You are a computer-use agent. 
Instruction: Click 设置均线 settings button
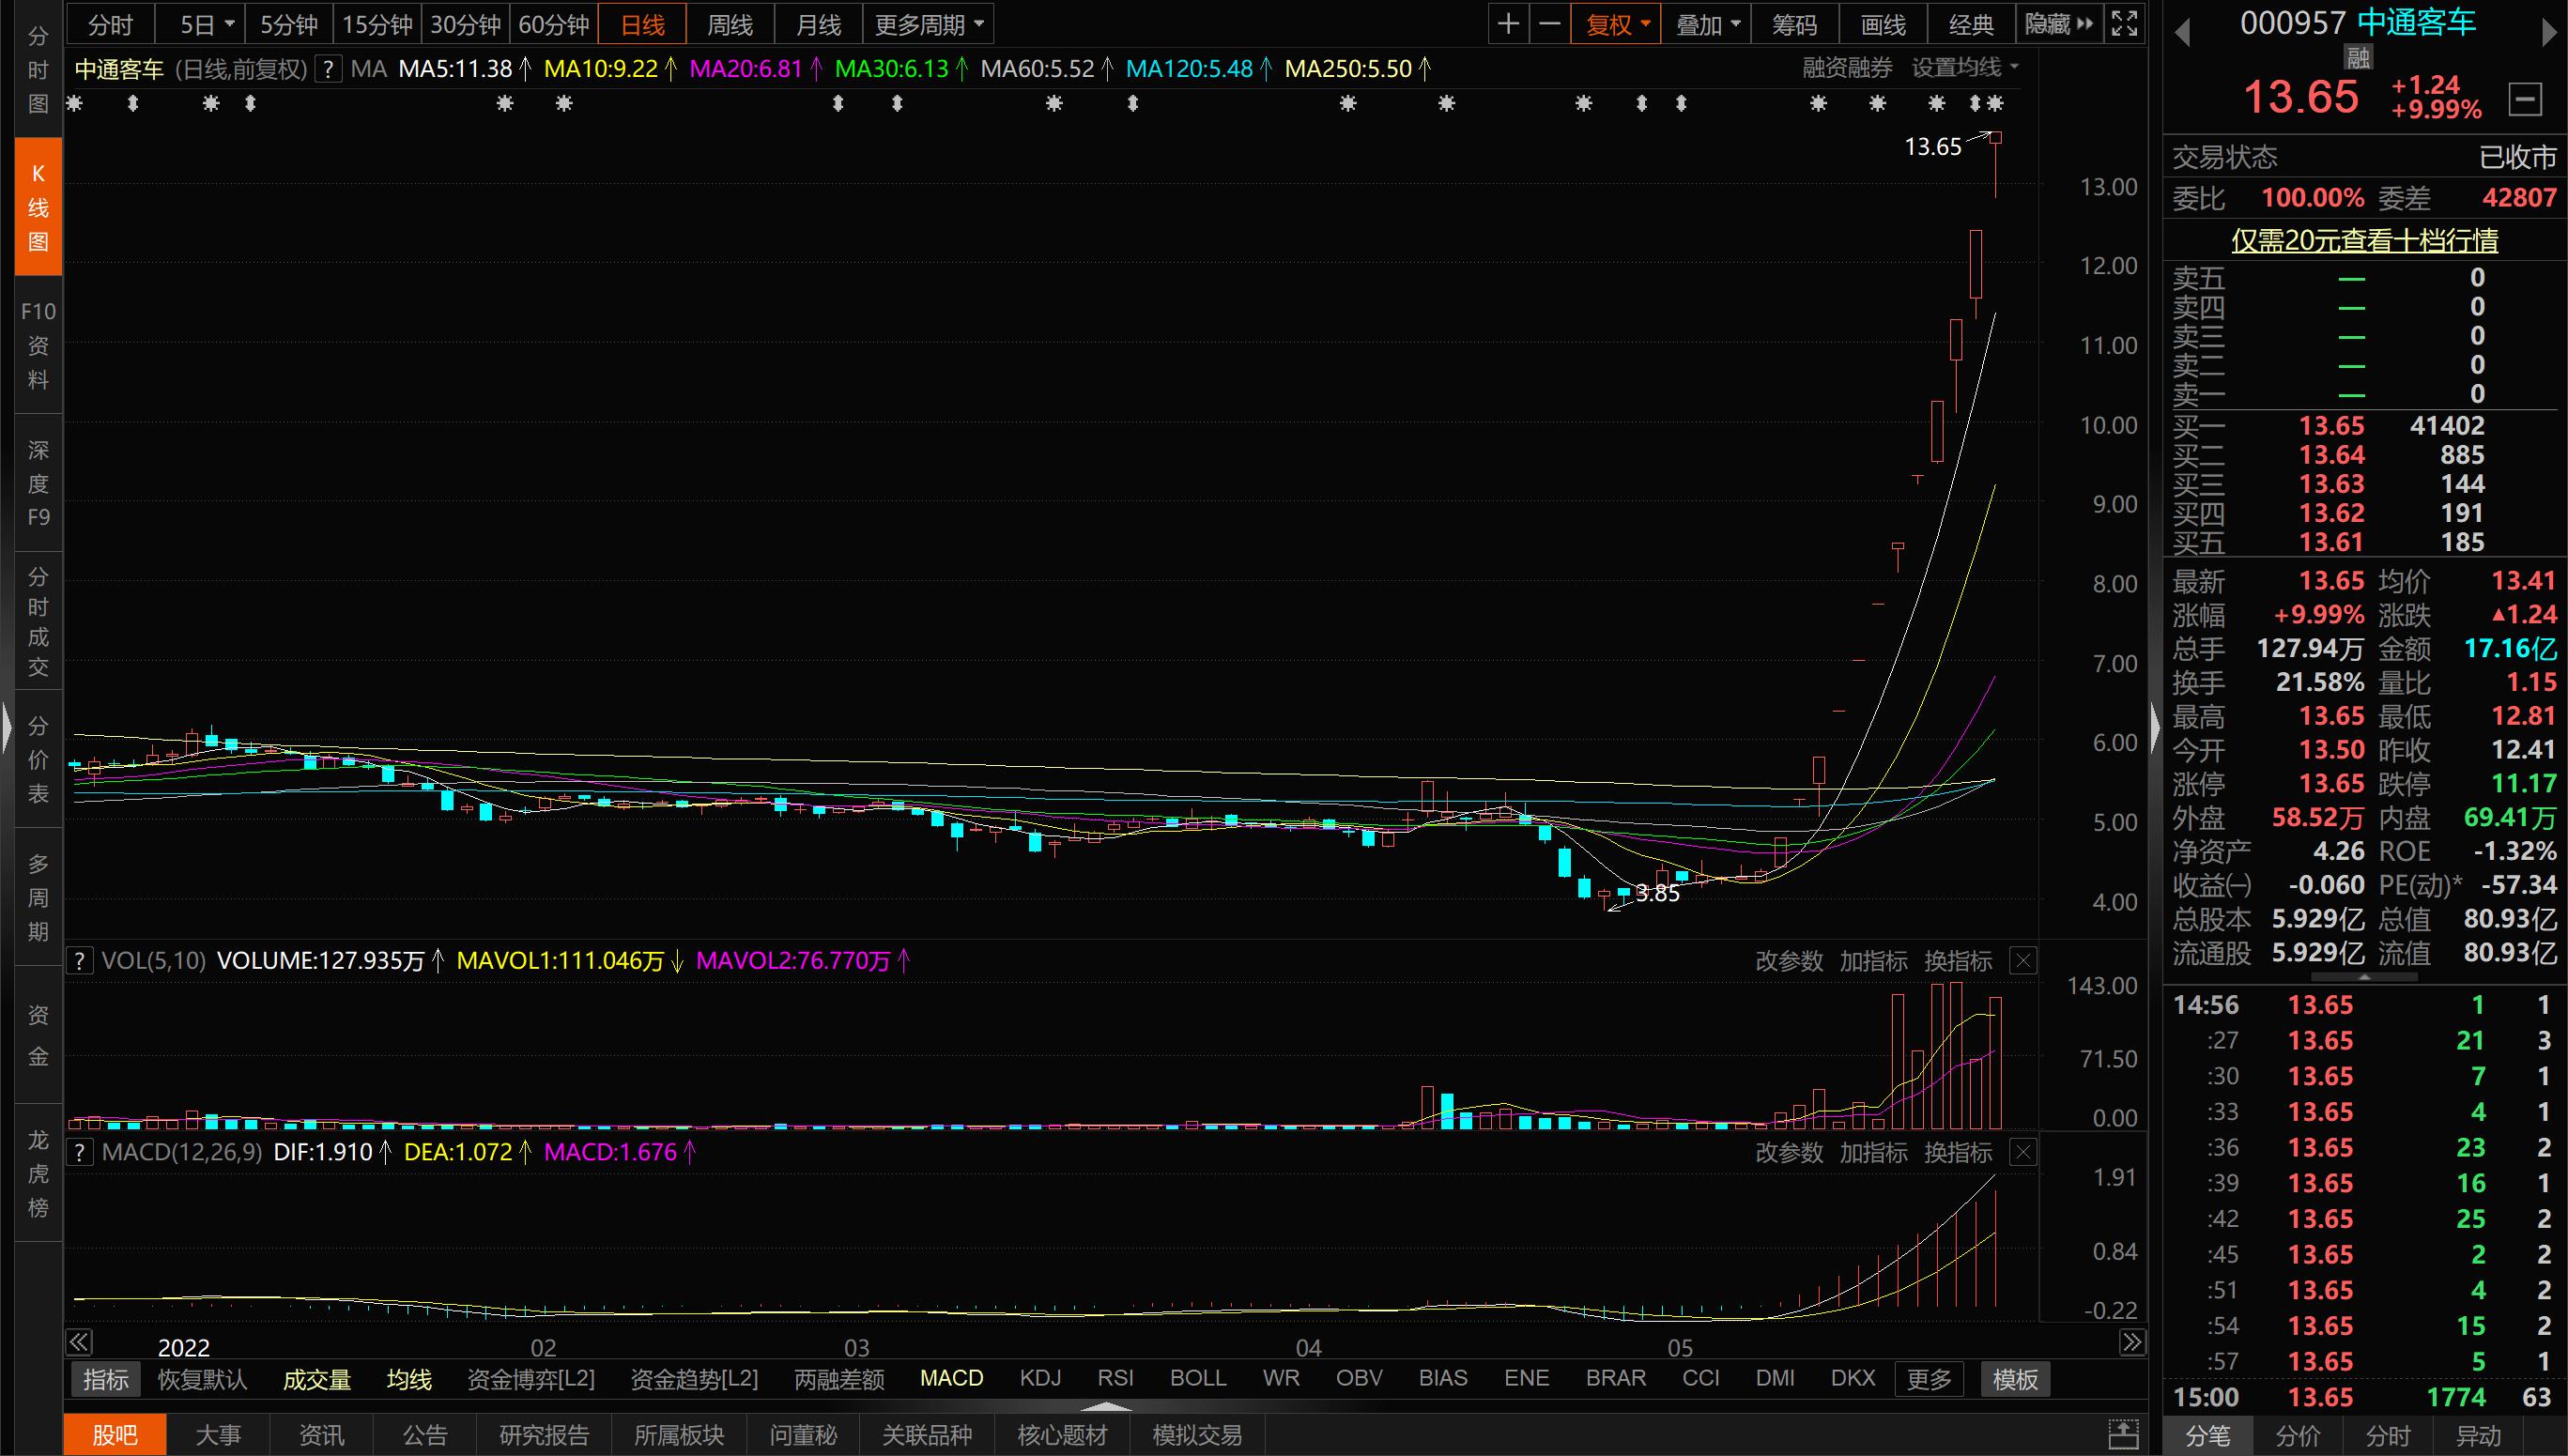1964,68
